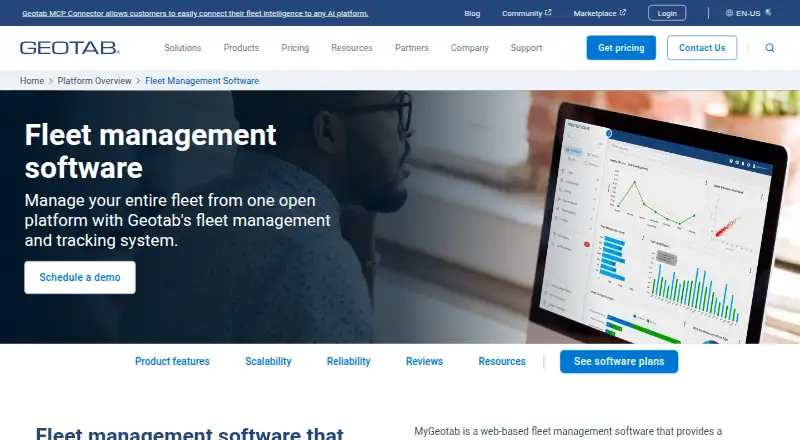Viewport: 800px width, 440px height.
Task: Open the Pricing menu item
Action: tap(295, 47)
